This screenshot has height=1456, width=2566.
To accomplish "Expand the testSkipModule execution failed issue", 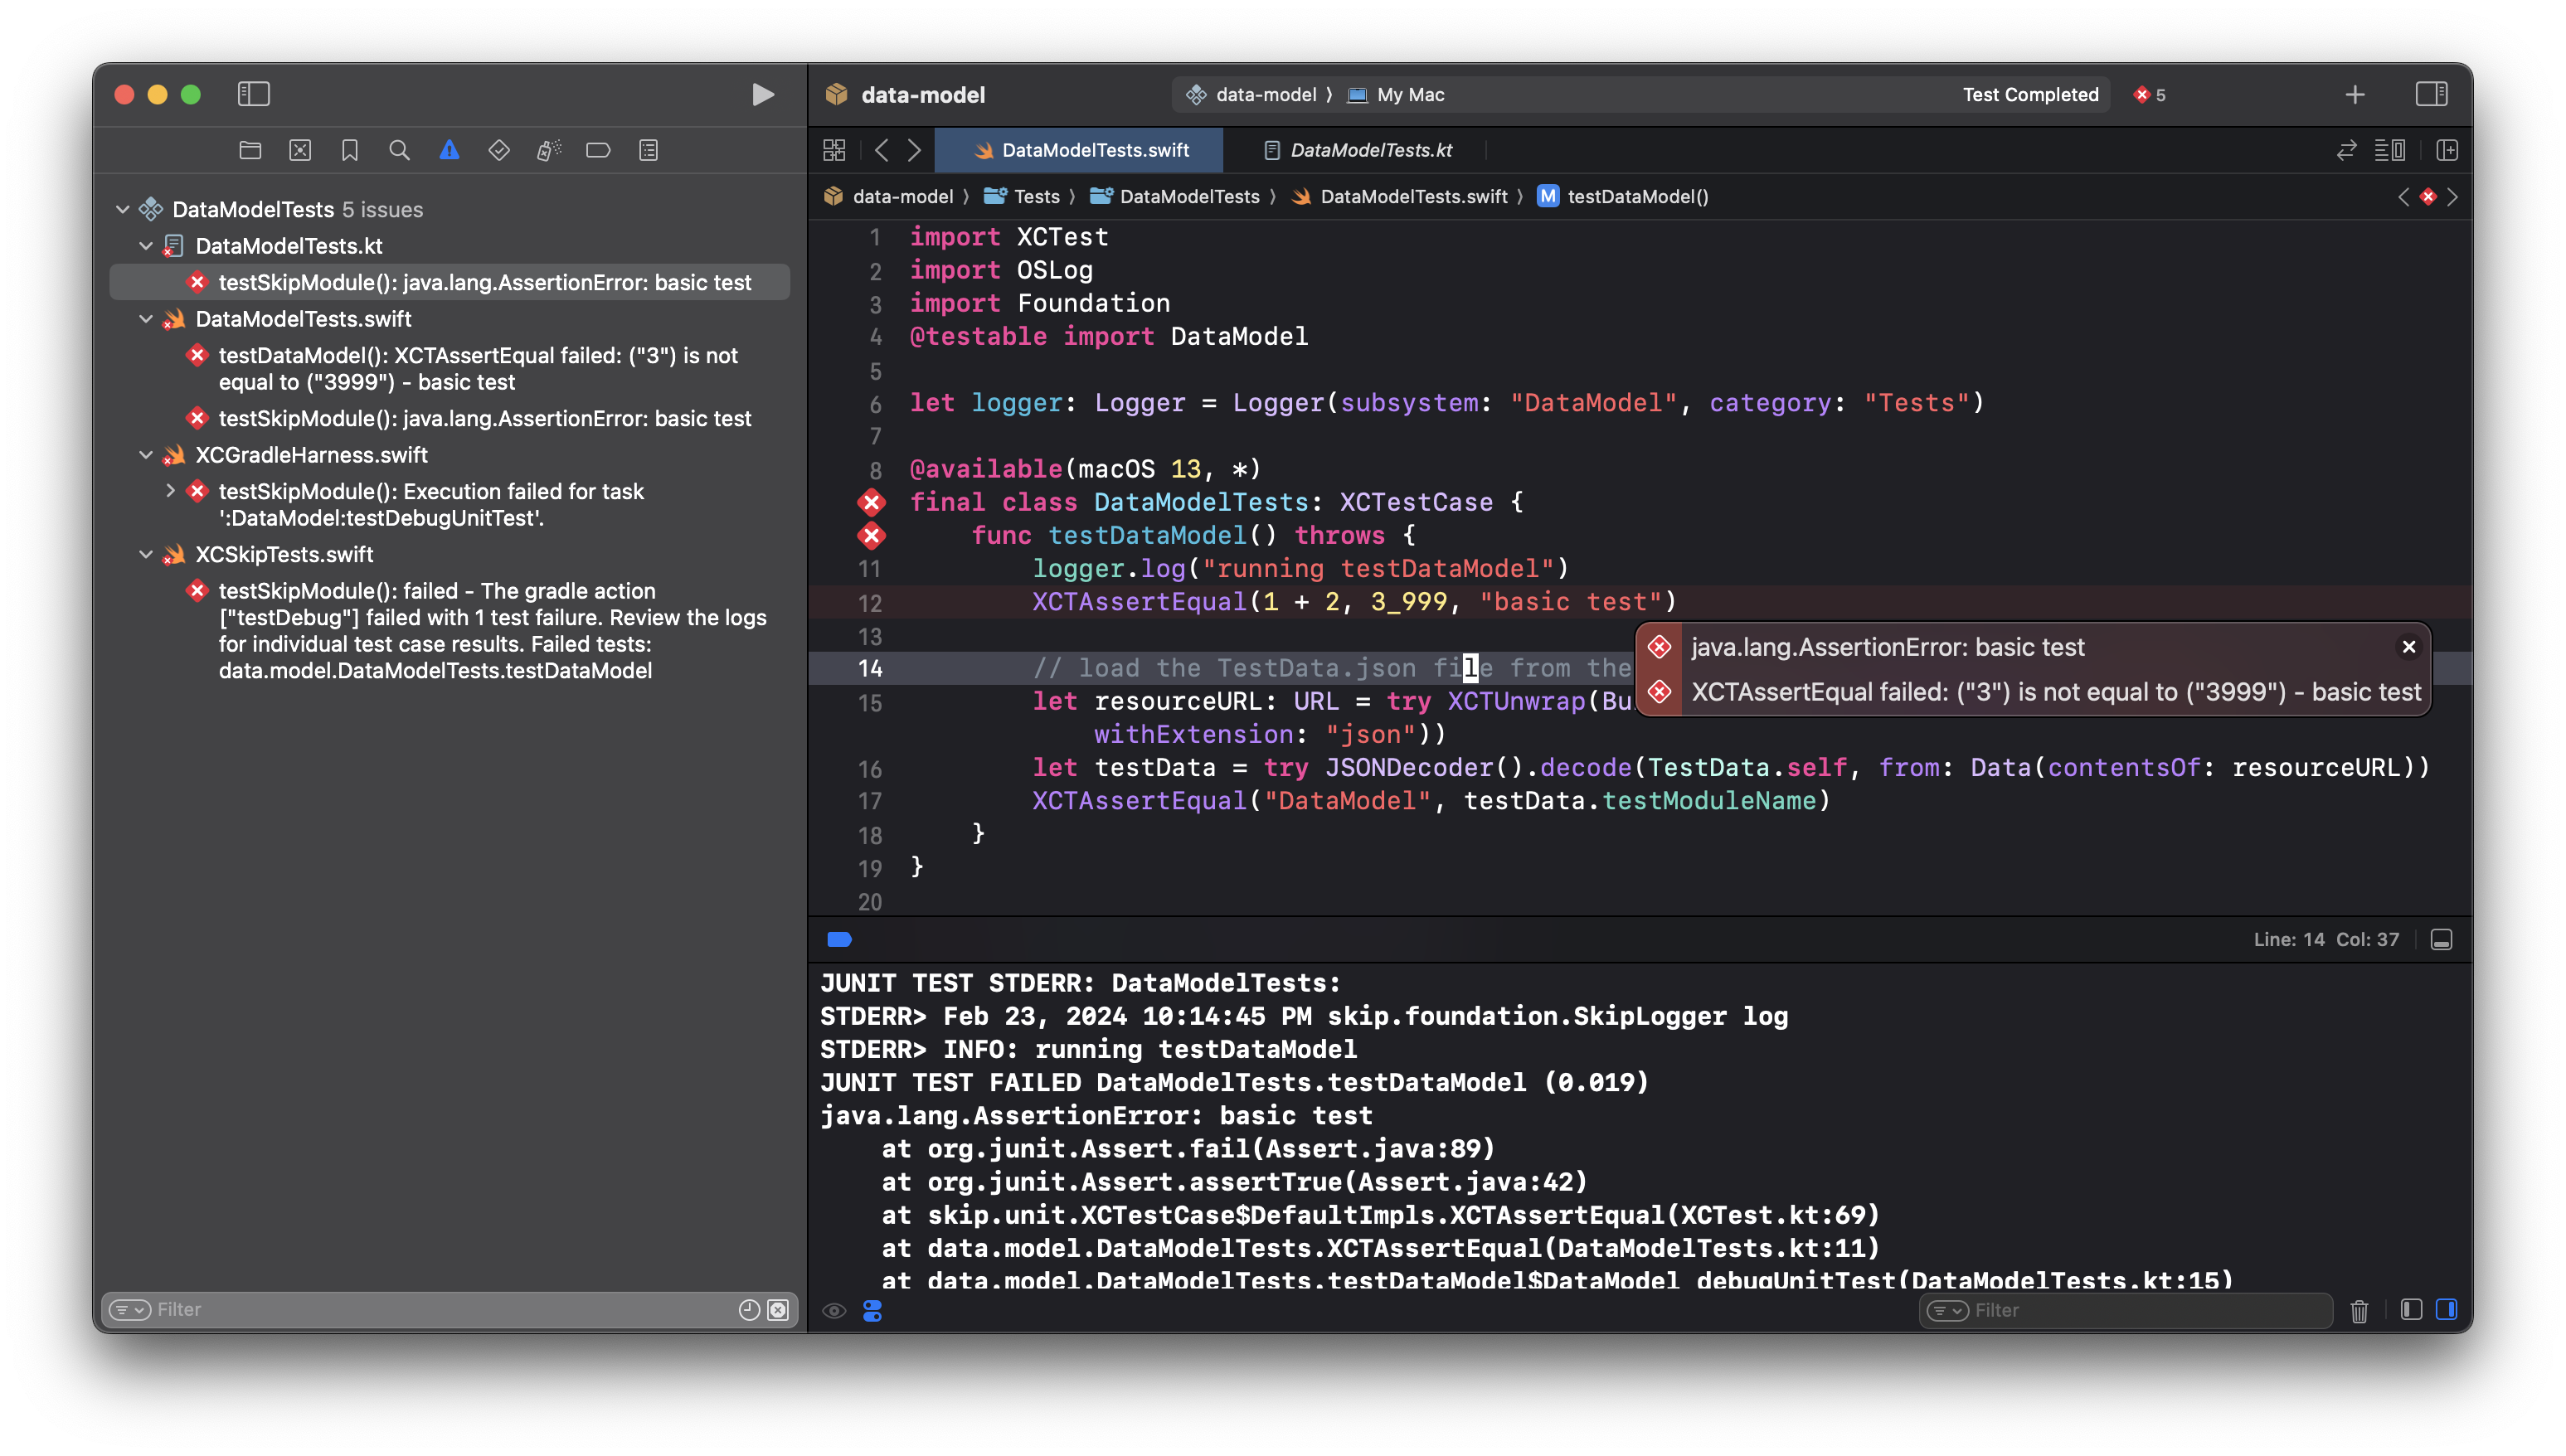I will (x=170, y=491).
